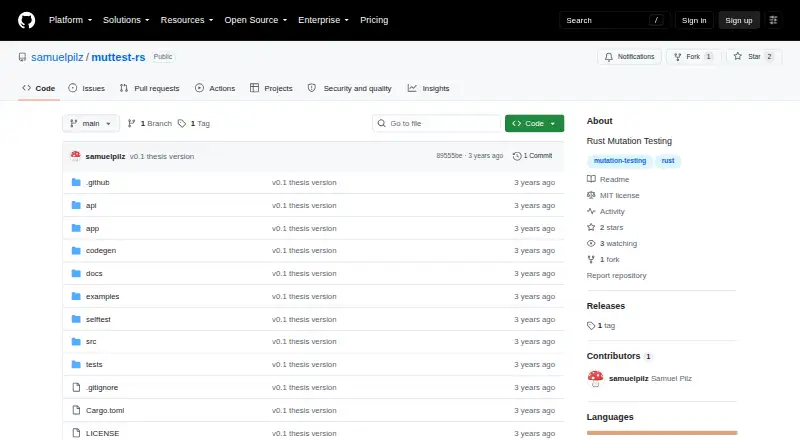Open the Resources dropdown

point(187,20)
